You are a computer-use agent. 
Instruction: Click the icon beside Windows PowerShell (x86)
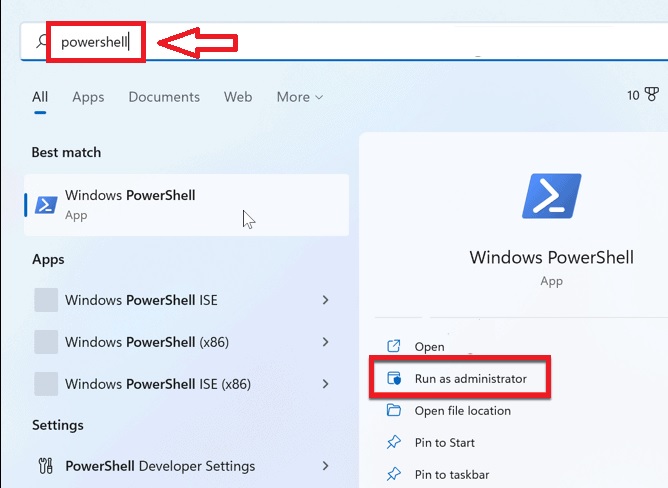(46, 342)
